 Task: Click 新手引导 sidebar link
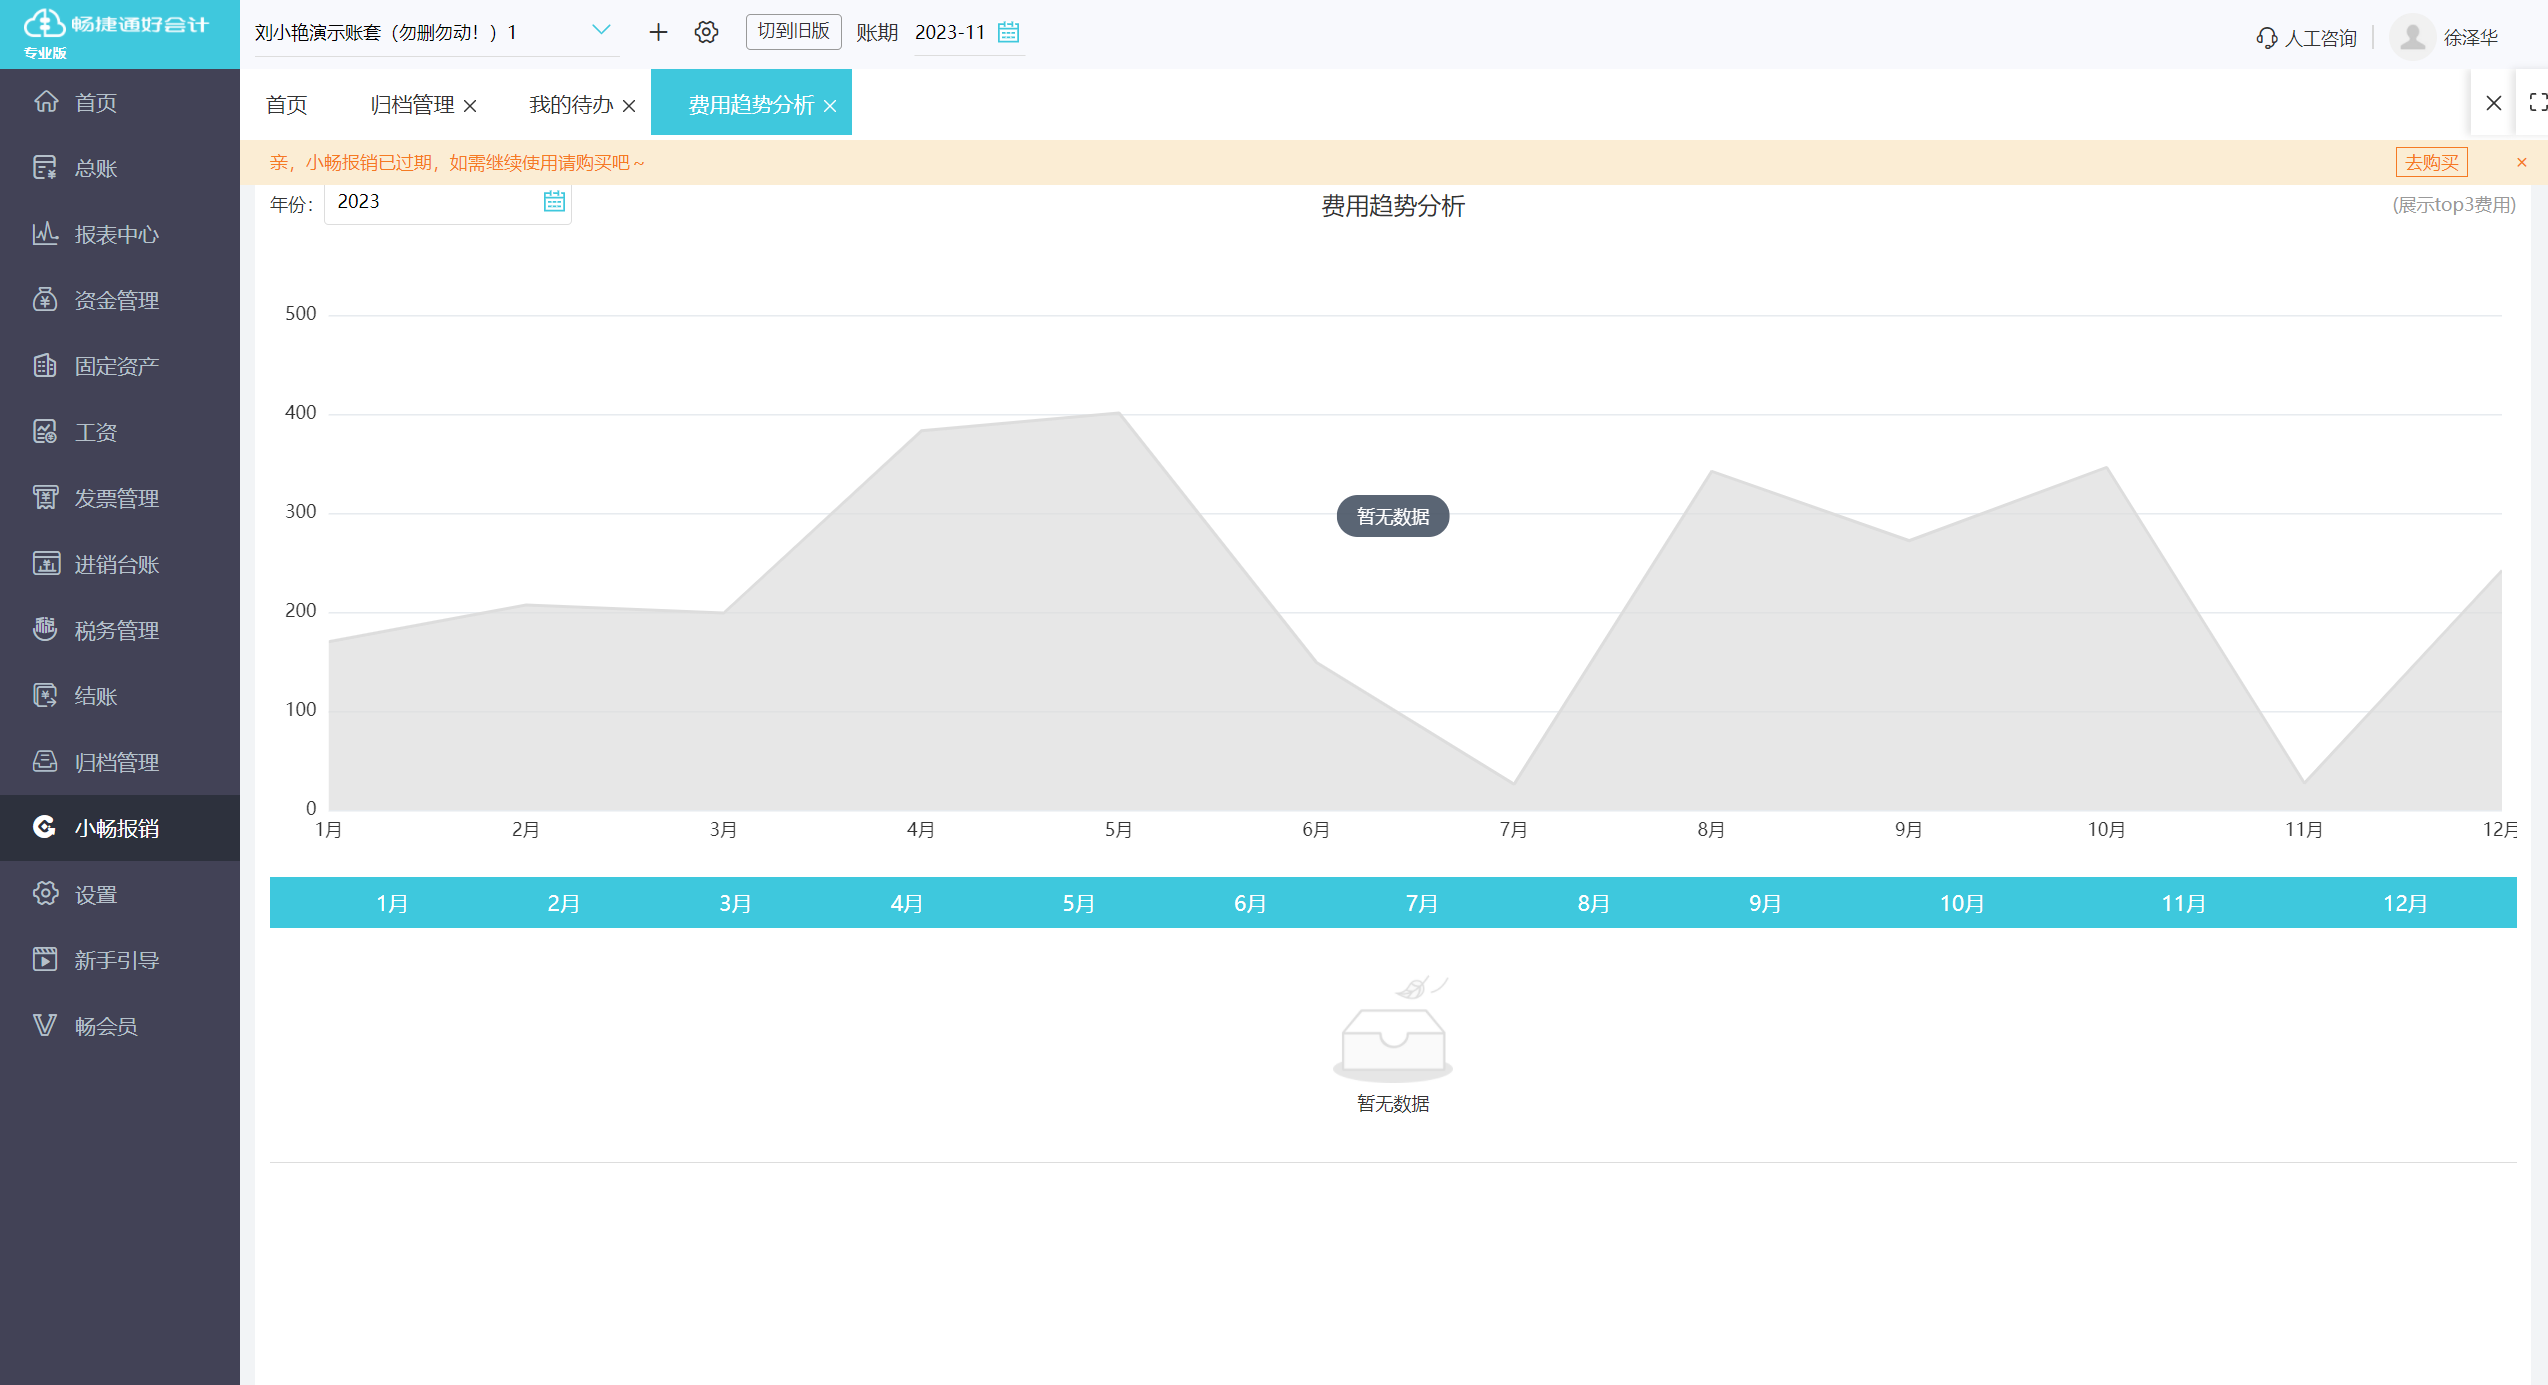pyautogui.click(x=114, y=960)
